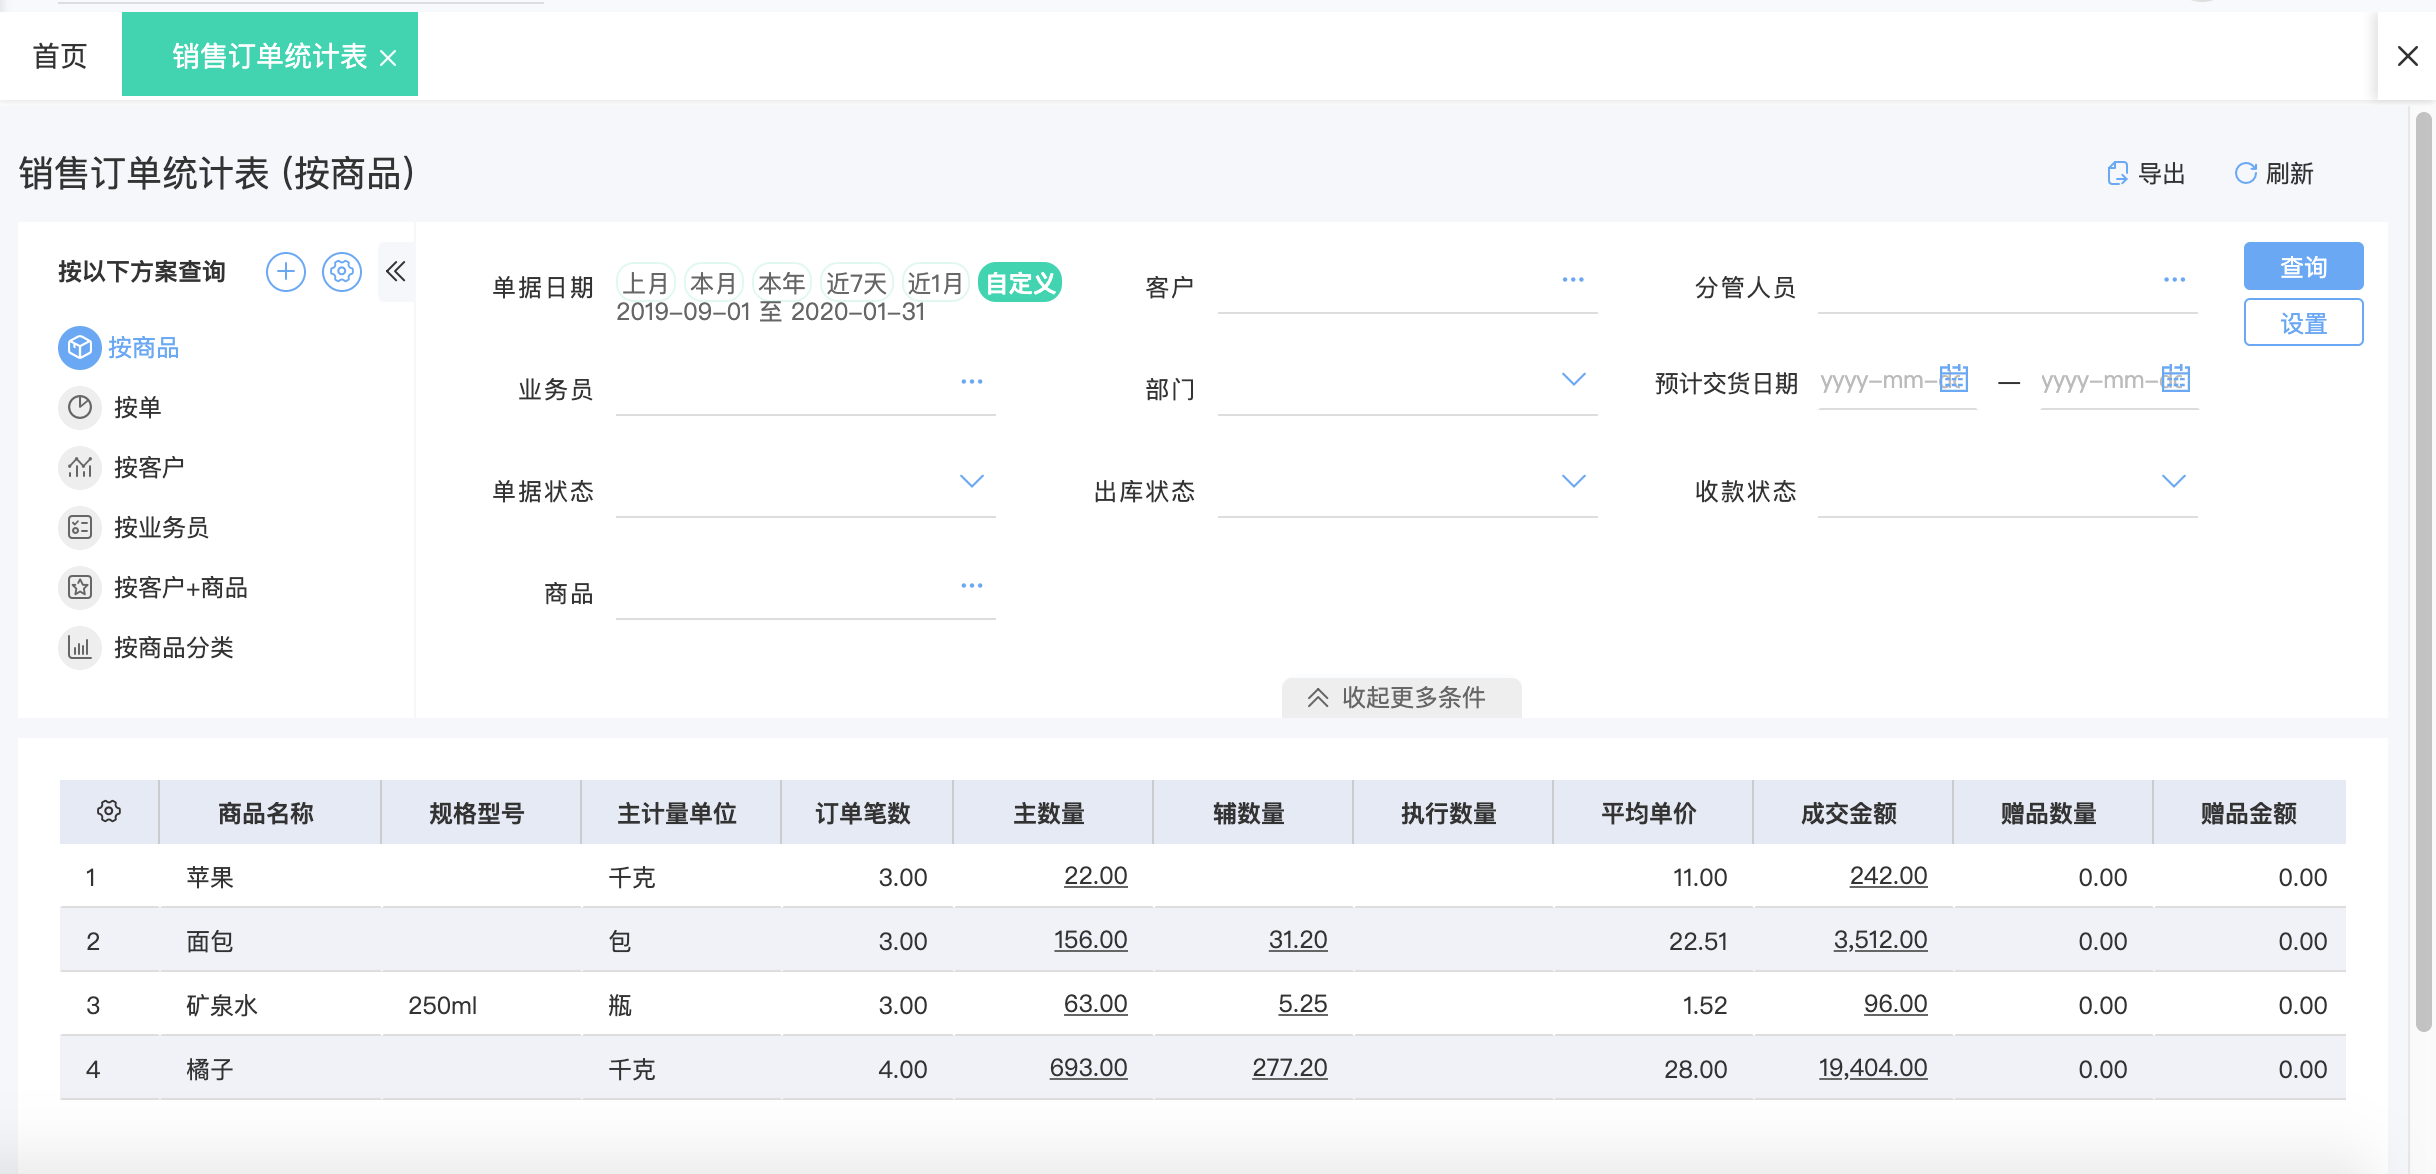Click the 设置 button

(x=2306, y=321)
